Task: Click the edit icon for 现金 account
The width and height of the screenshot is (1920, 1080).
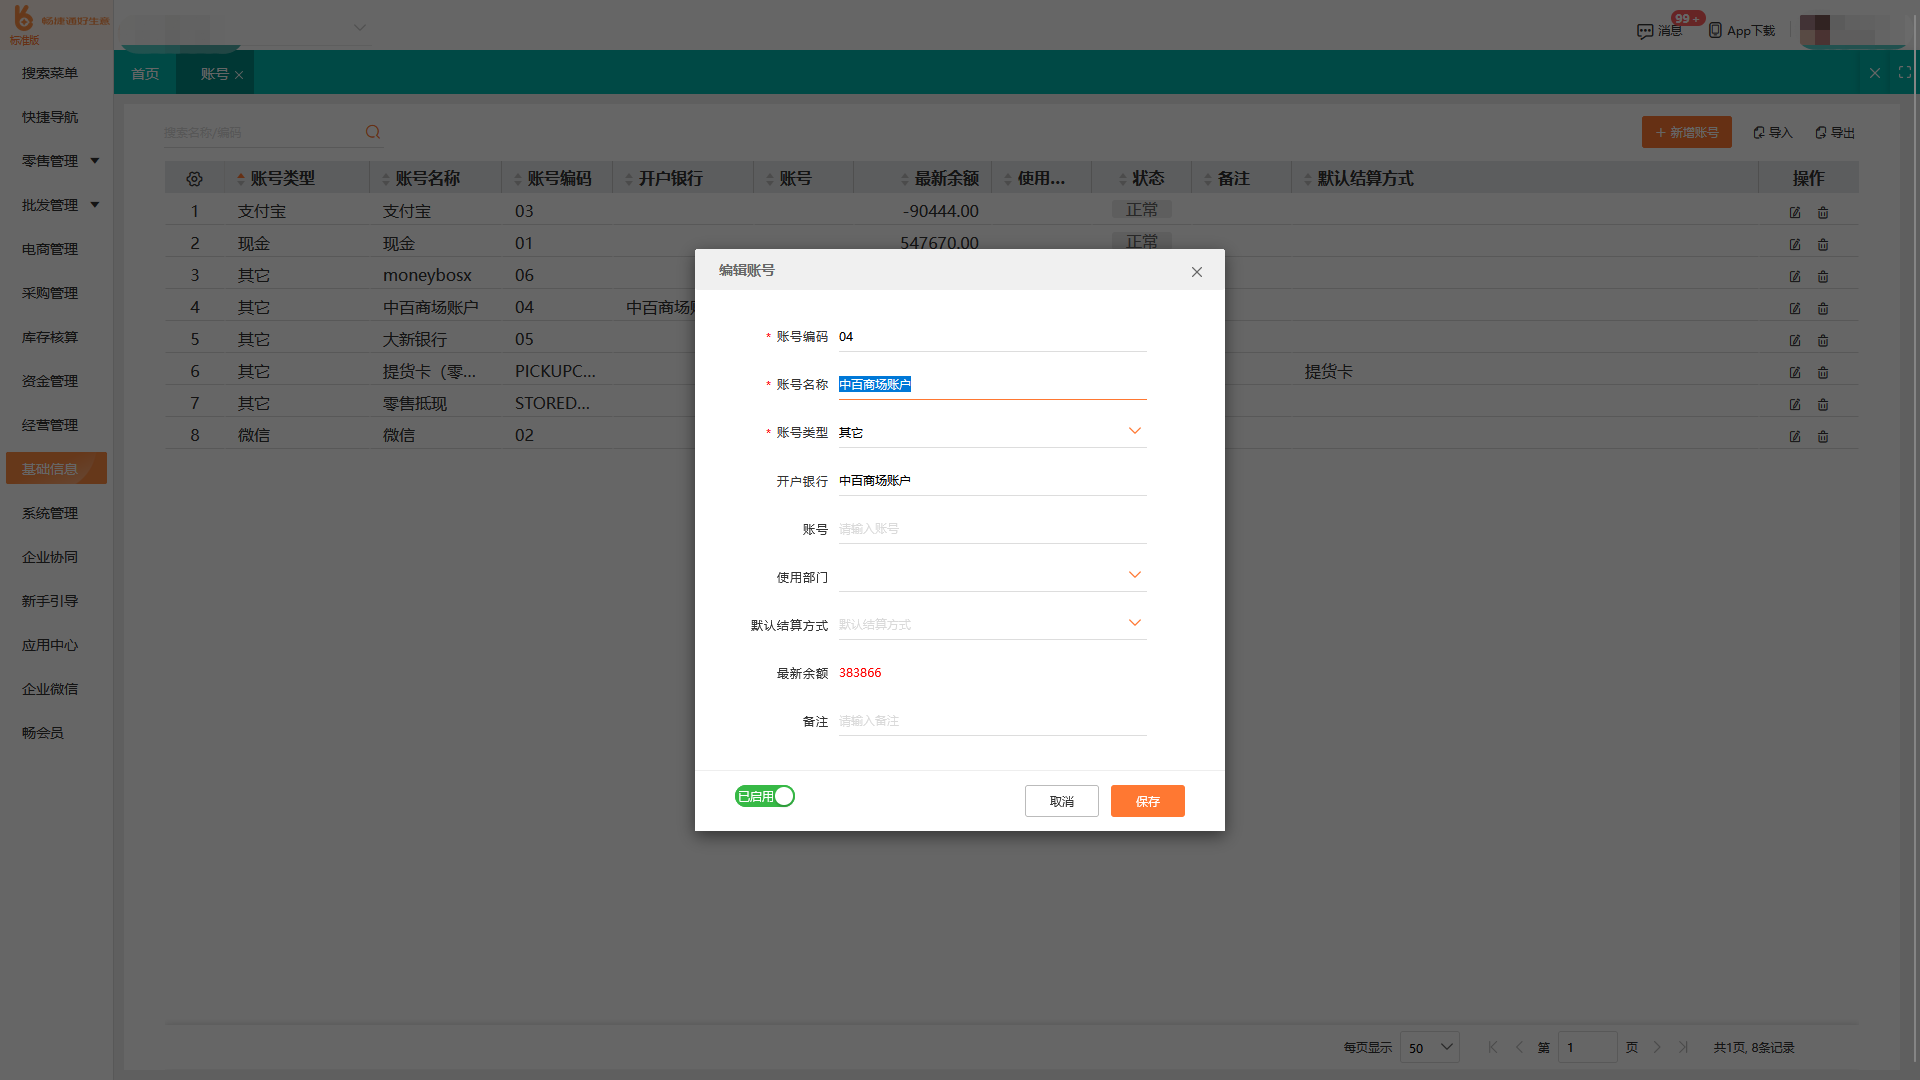Action: 1795,244
